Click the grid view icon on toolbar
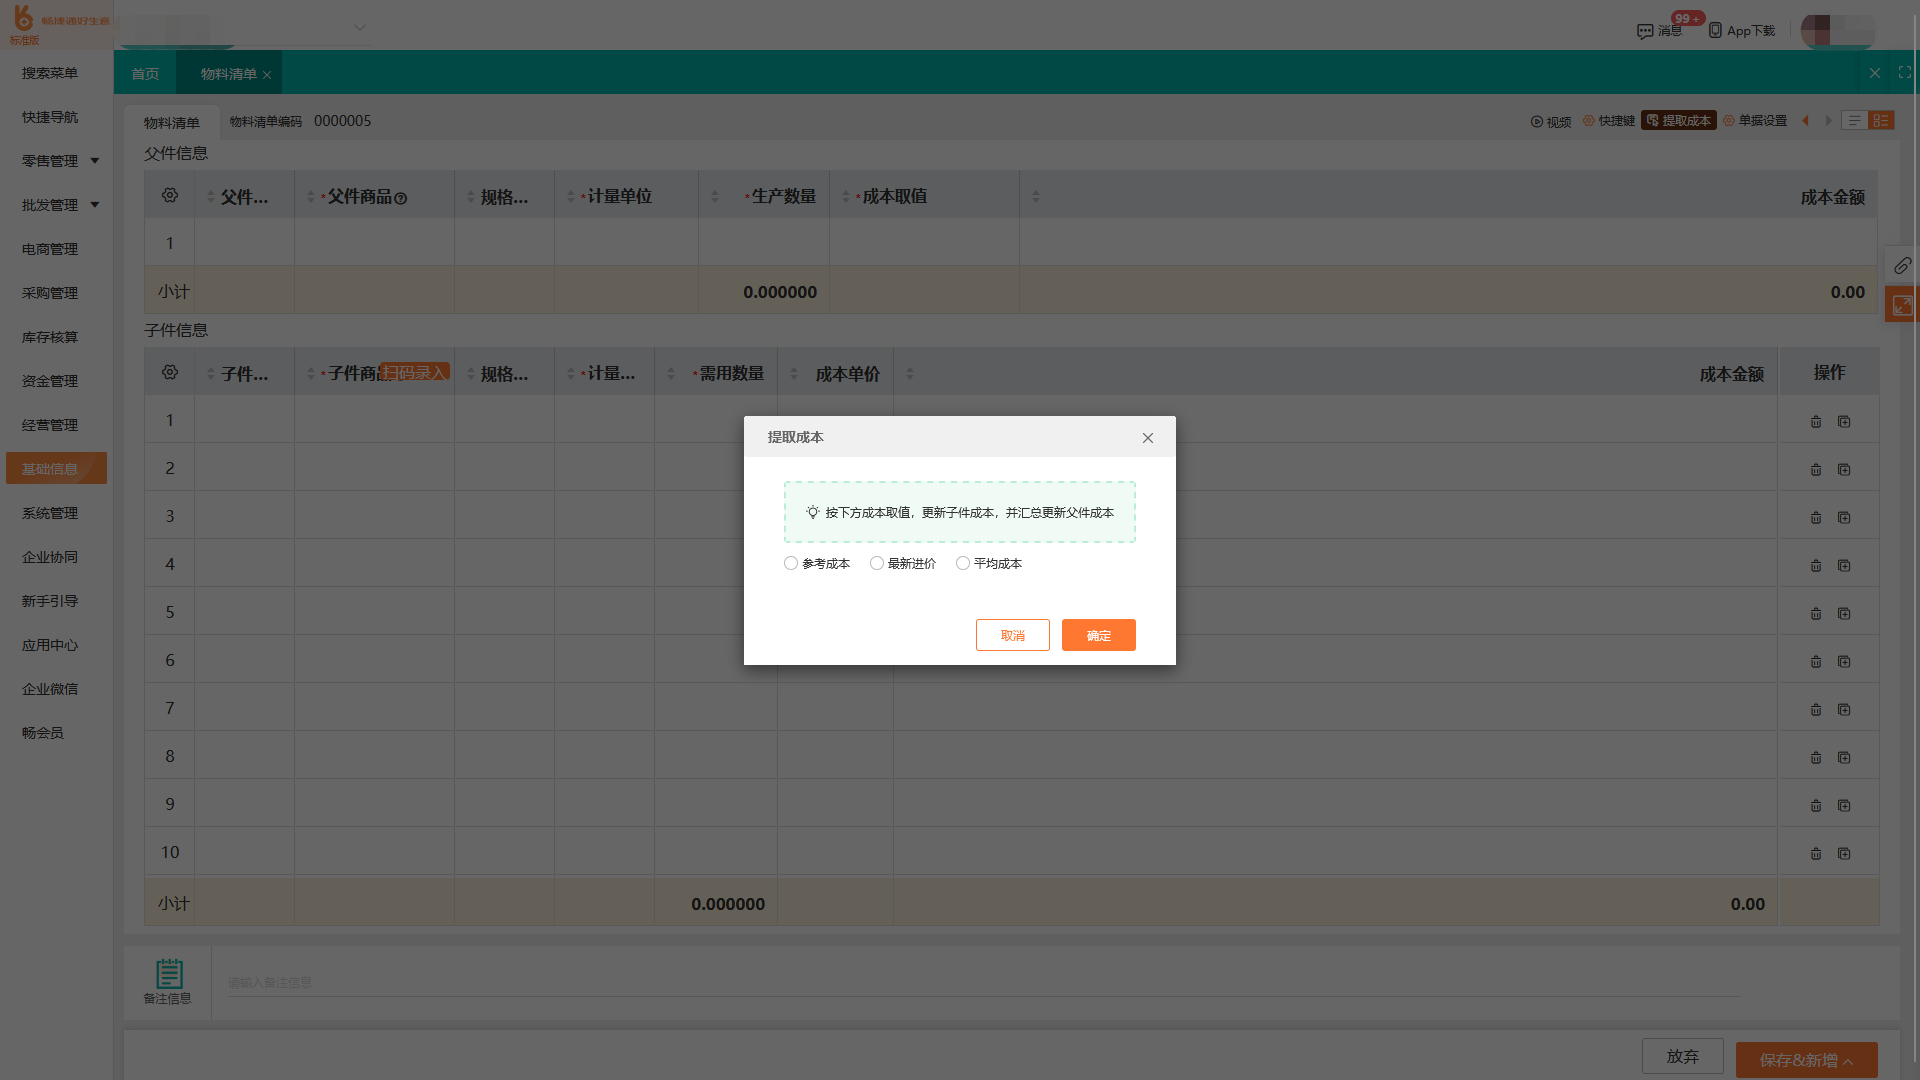 (x=1882, y=120)
